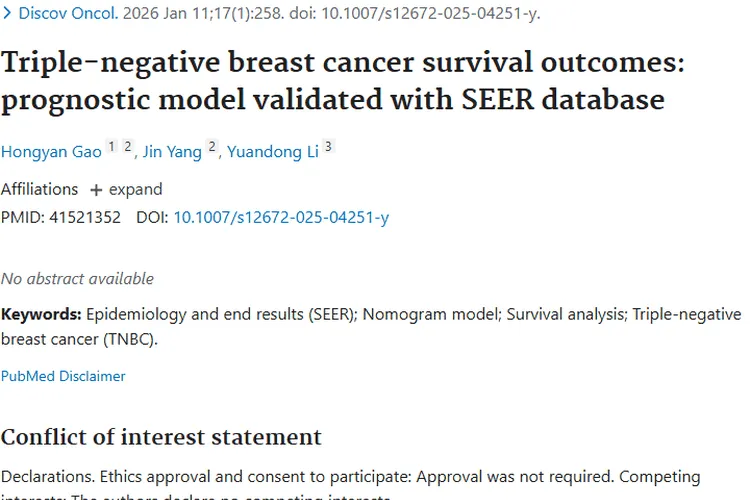Viewport: 750px width, 500px height.
Task: Click the plus icon beside Affiliations
Action: click(x=96, y=190)
